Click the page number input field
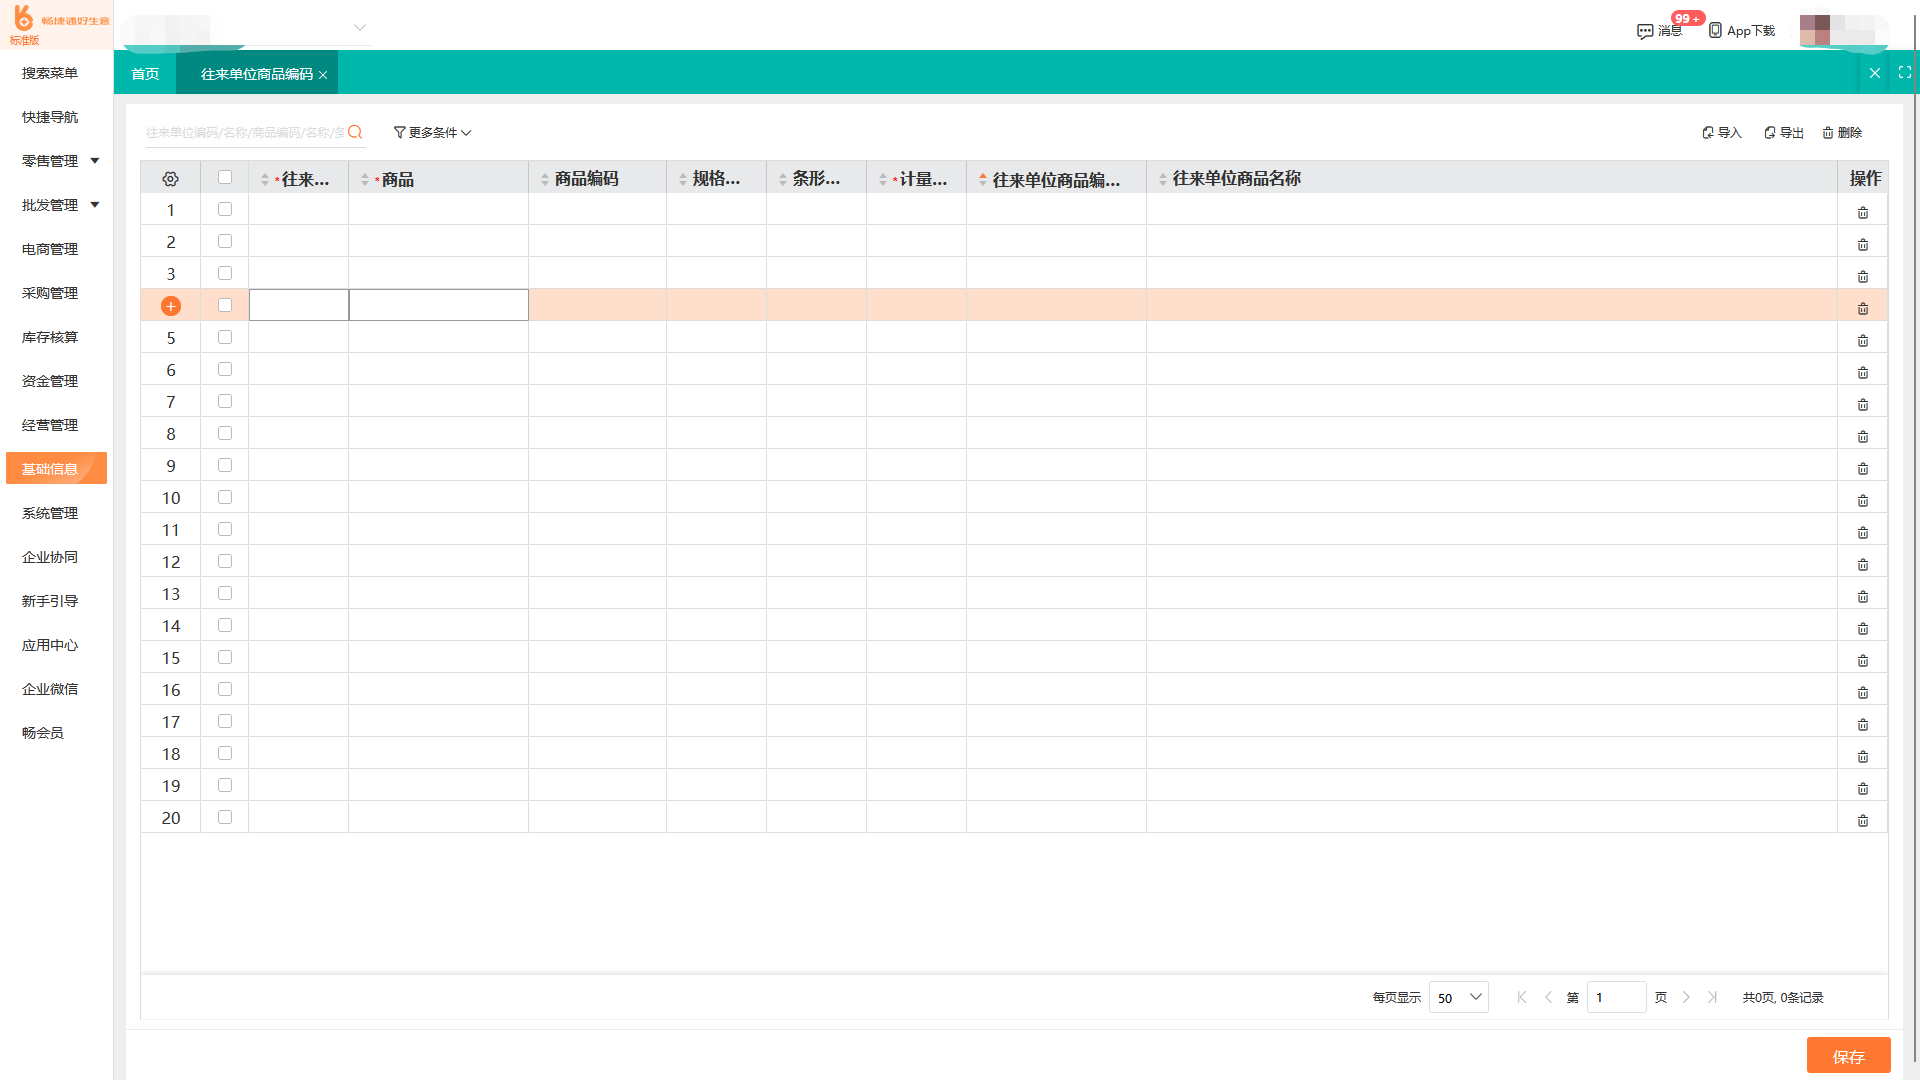The height and width of the screenshot is (1080, 1920). [x=1615, y=997]
